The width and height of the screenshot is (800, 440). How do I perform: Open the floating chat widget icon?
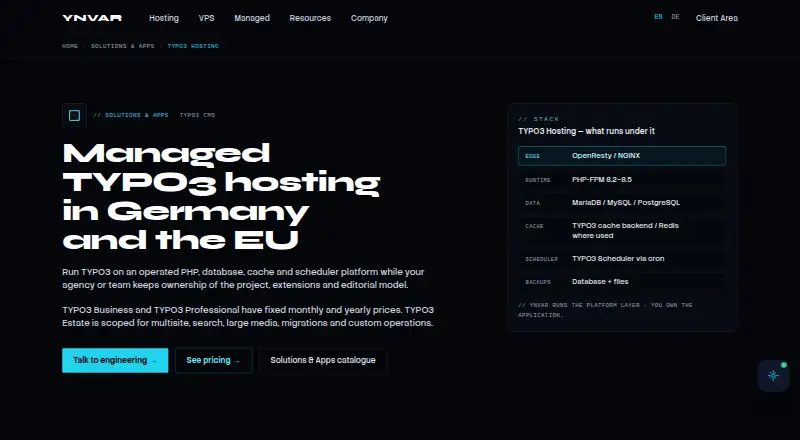(x=773, y=376)
